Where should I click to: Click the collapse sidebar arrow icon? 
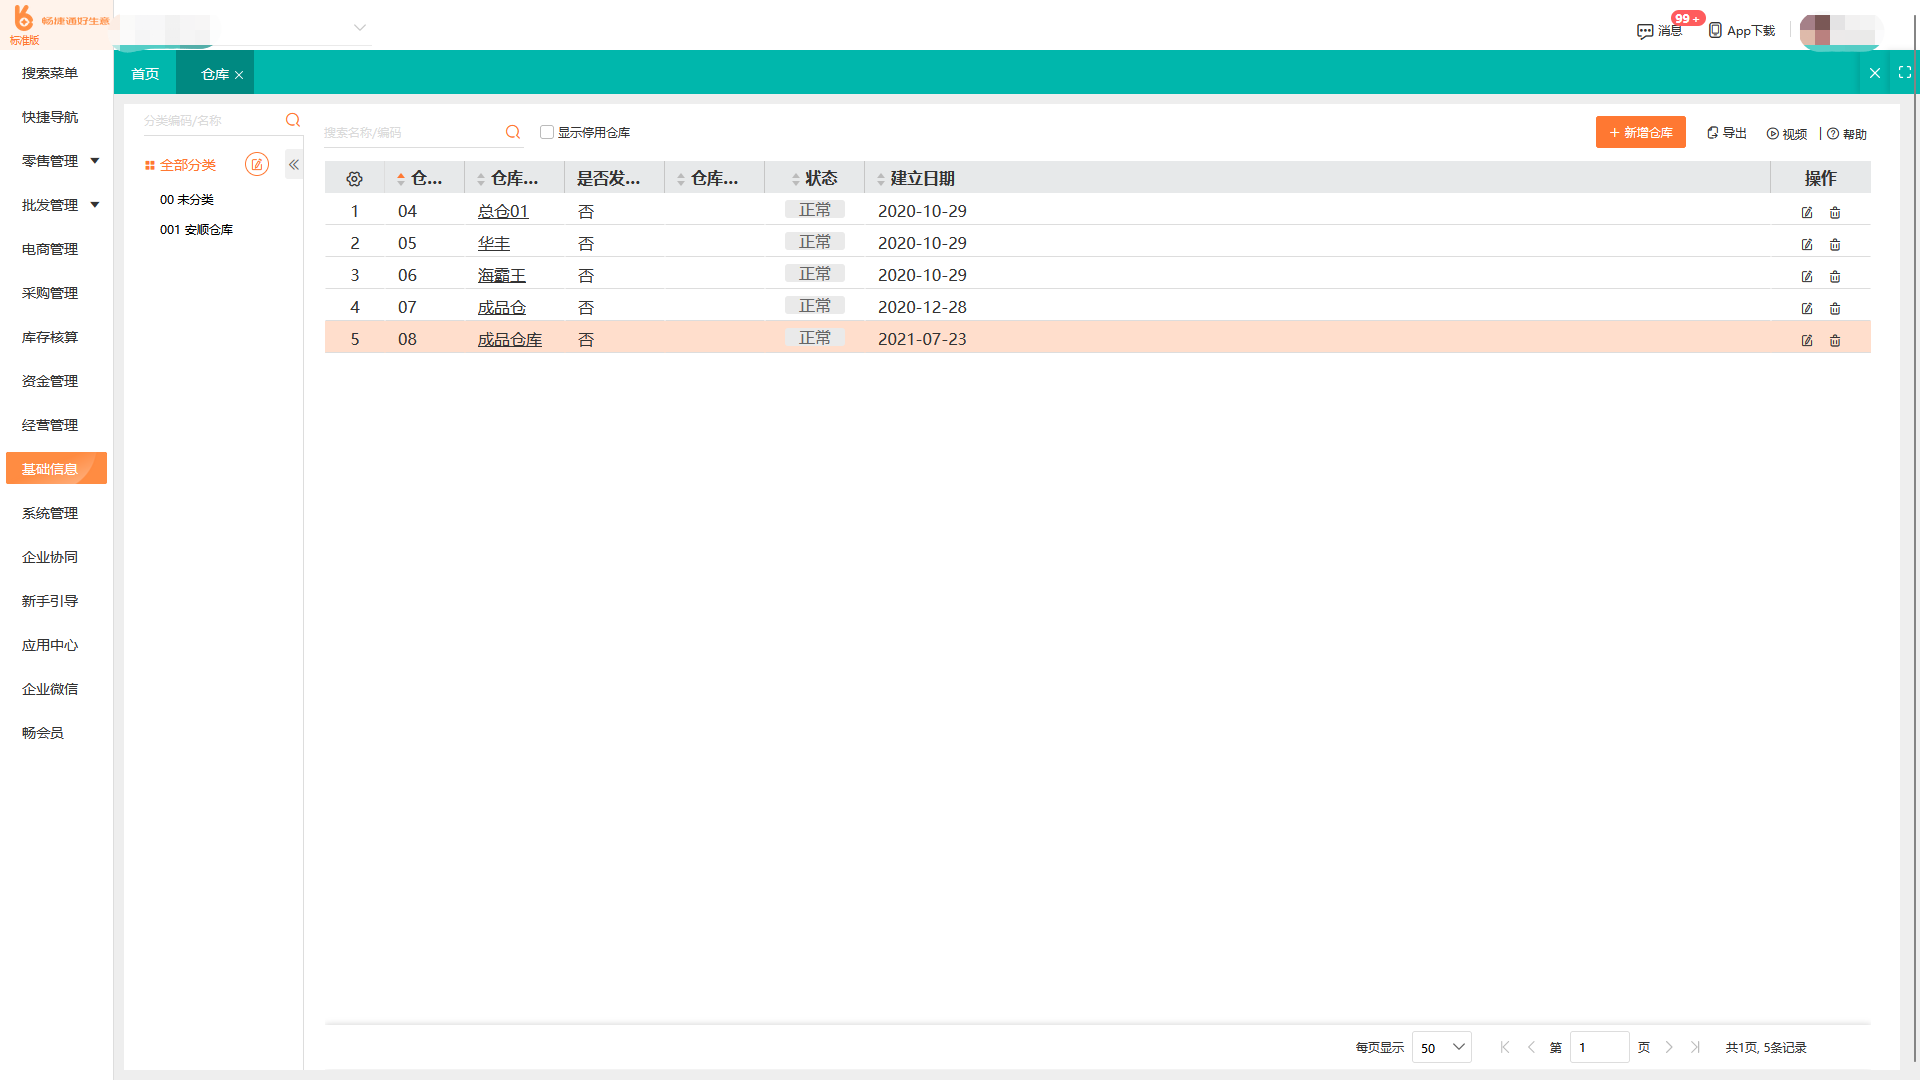point(294,164)
